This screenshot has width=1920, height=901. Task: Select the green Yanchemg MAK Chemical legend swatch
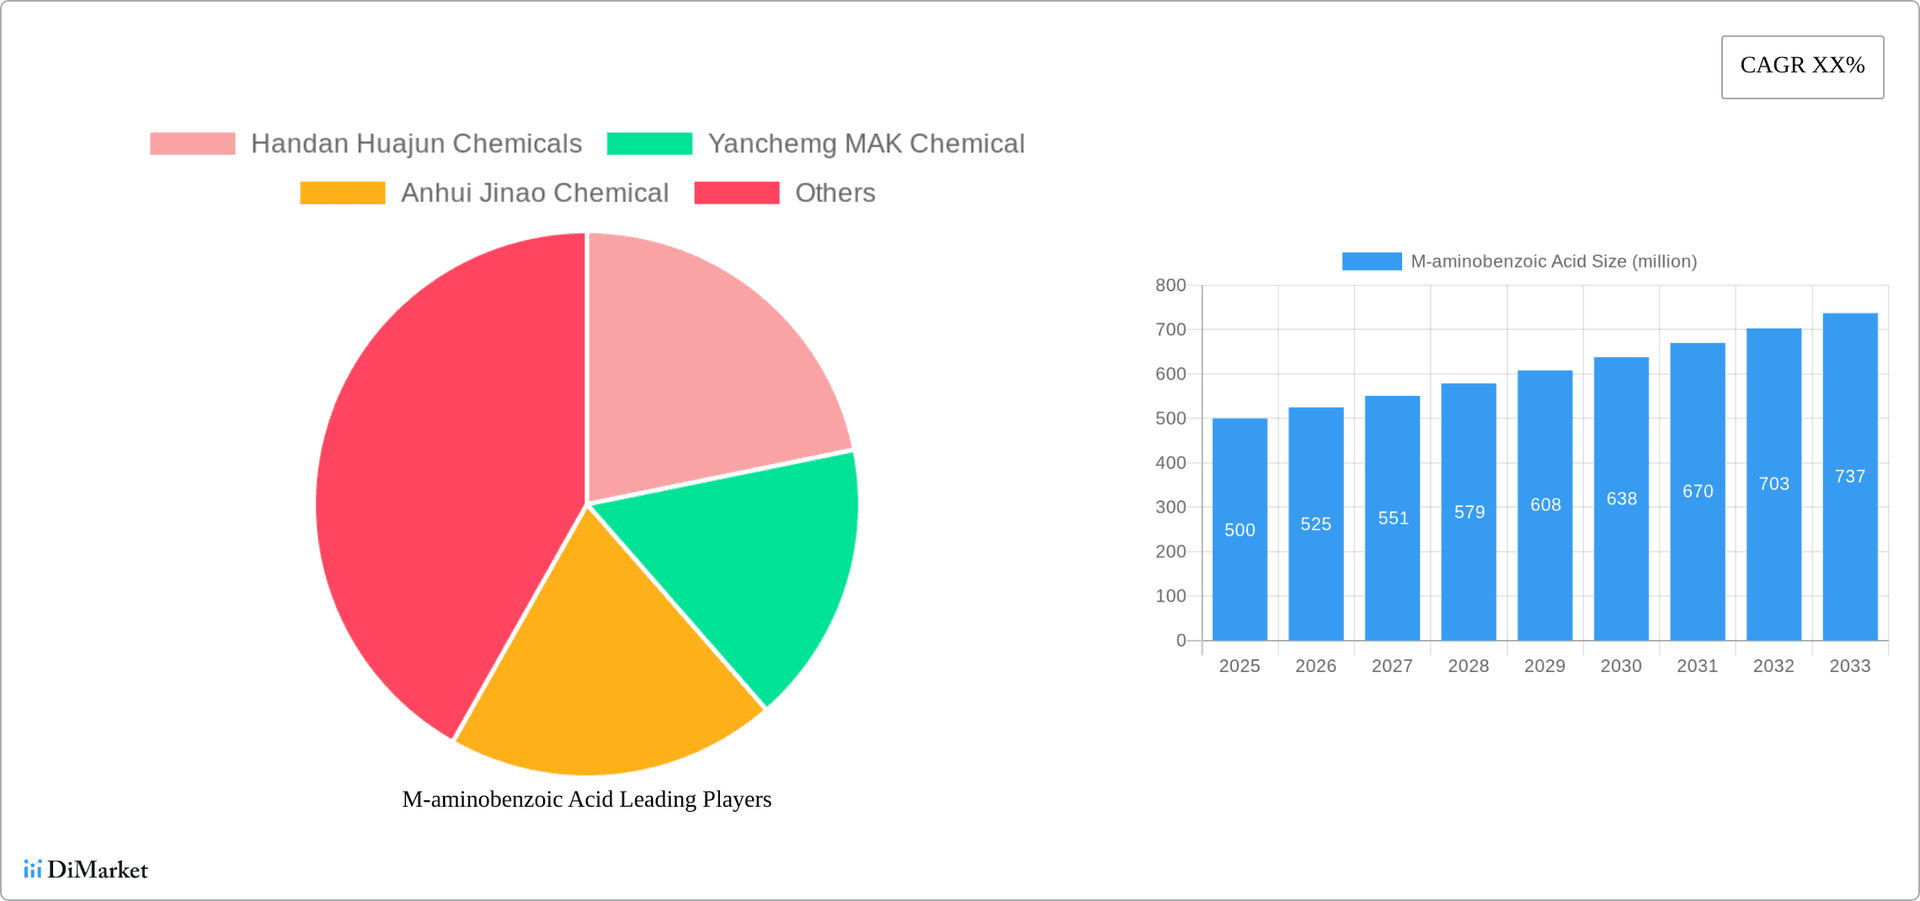click(x=648, y=143)
